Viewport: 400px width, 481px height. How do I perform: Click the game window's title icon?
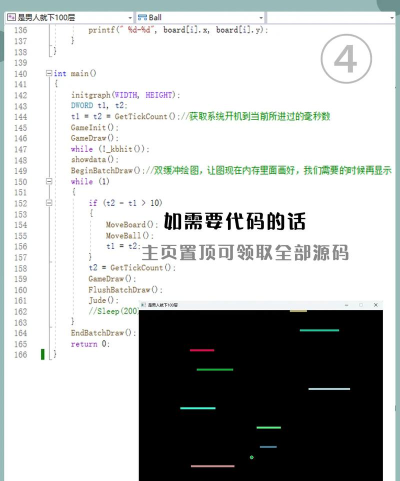[x=143, y=305]
